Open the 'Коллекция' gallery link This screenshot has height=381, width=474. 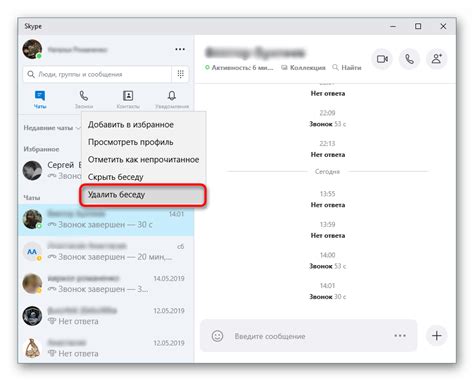tap(303, 68)
